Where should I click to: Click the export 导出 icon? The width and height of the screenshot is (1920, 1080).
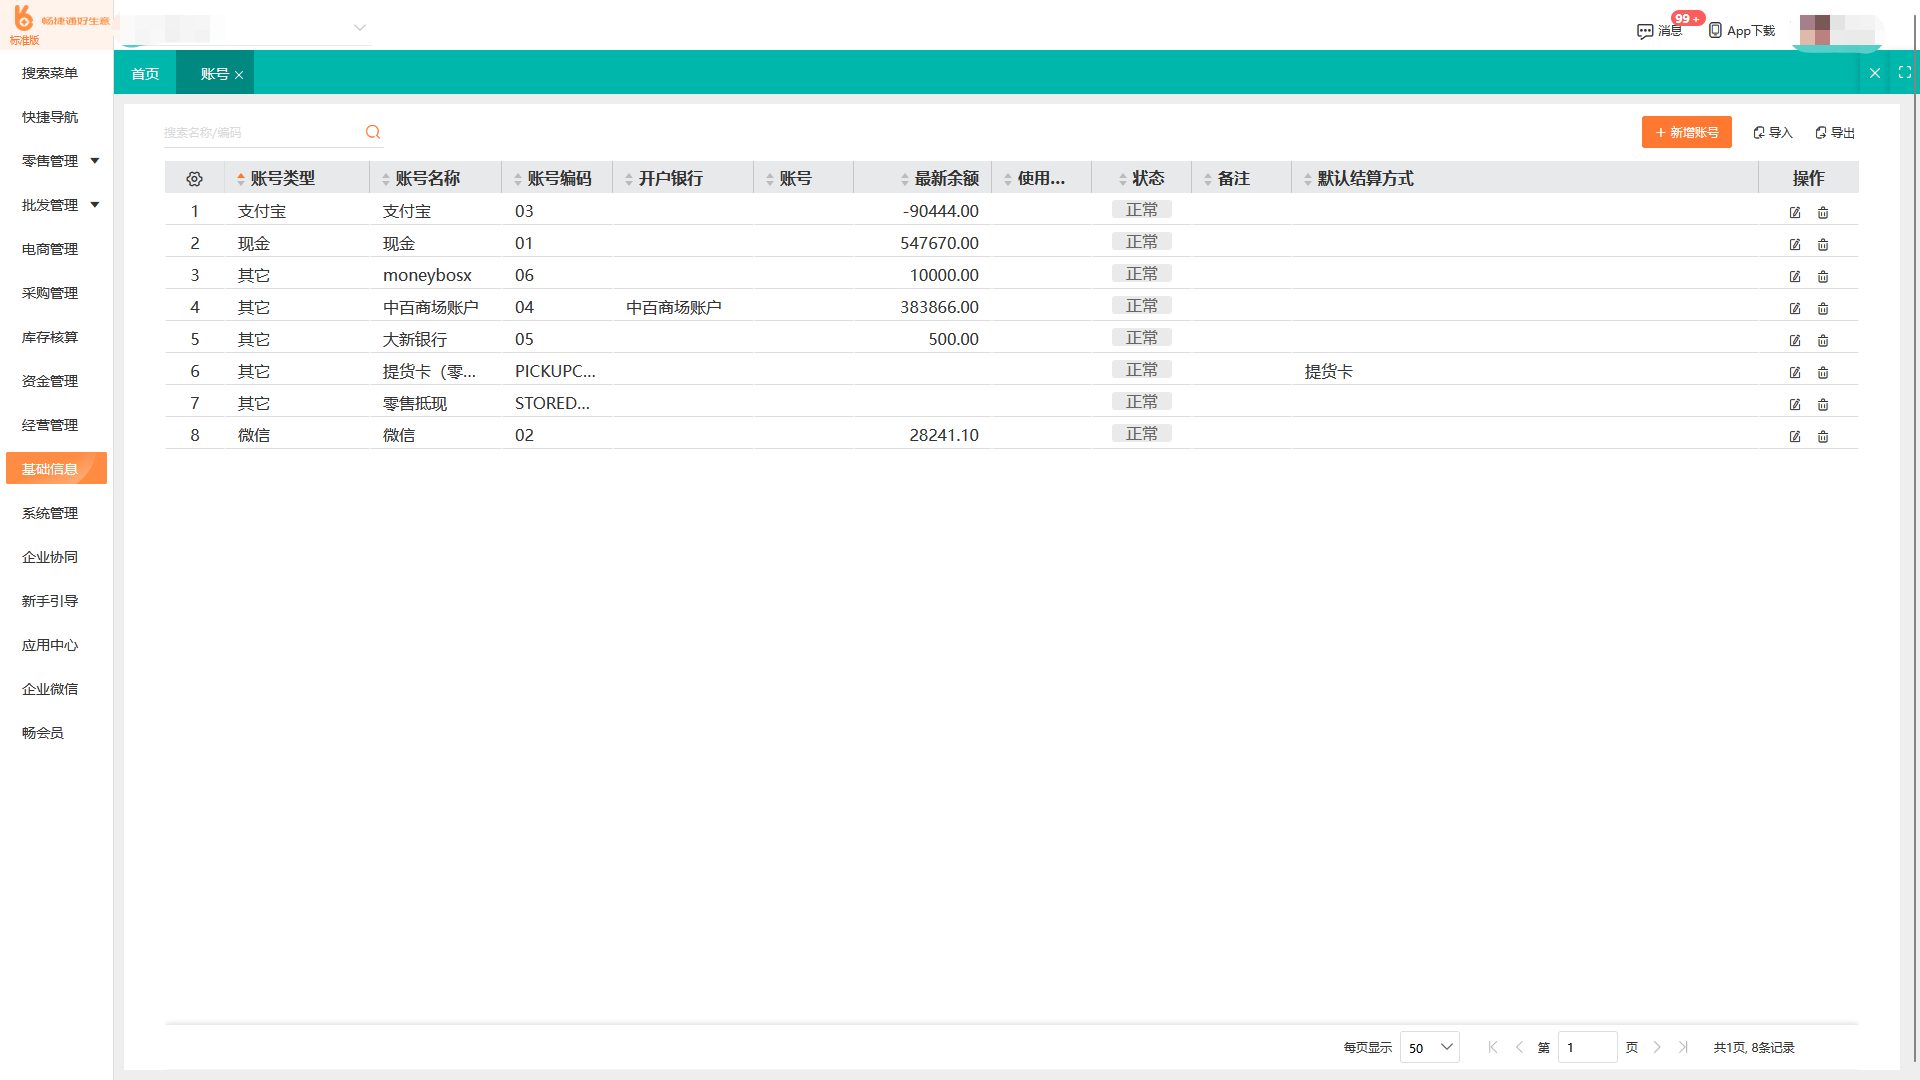(x=1837, y=131)
